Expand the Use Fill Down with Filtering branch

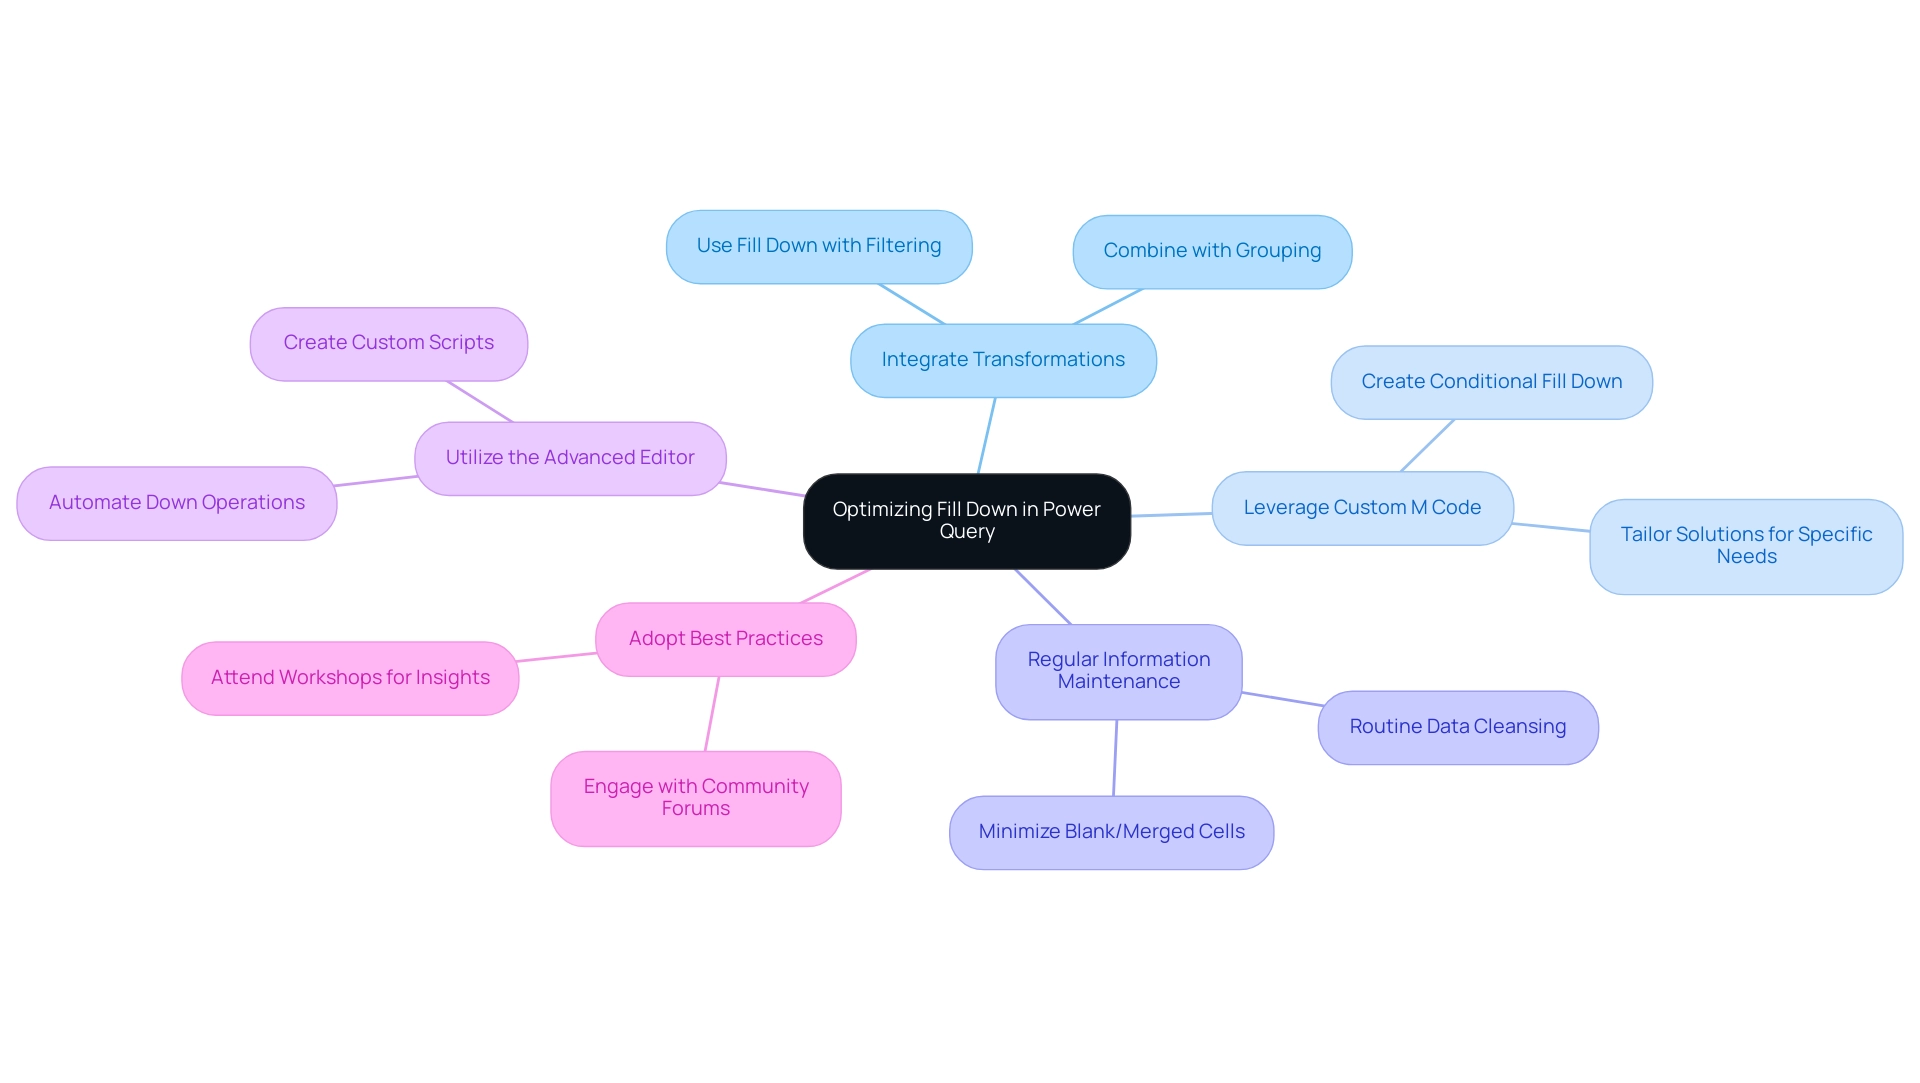pyautogui.click(x=820, y=248)
